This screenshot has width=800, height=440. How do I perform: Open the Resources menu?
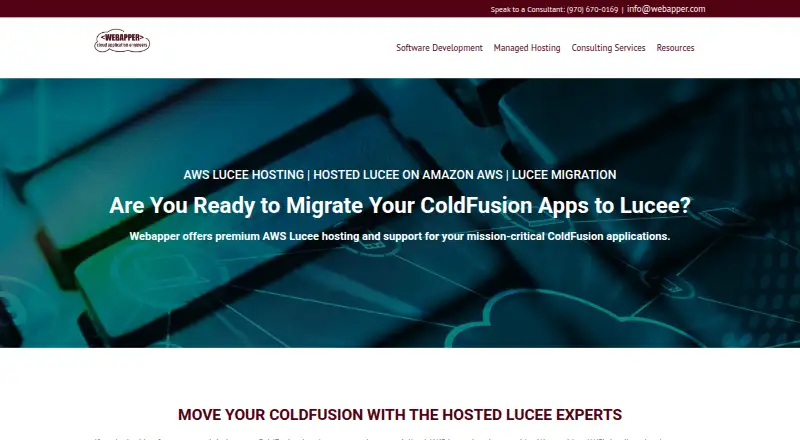(x=675, y=47)
